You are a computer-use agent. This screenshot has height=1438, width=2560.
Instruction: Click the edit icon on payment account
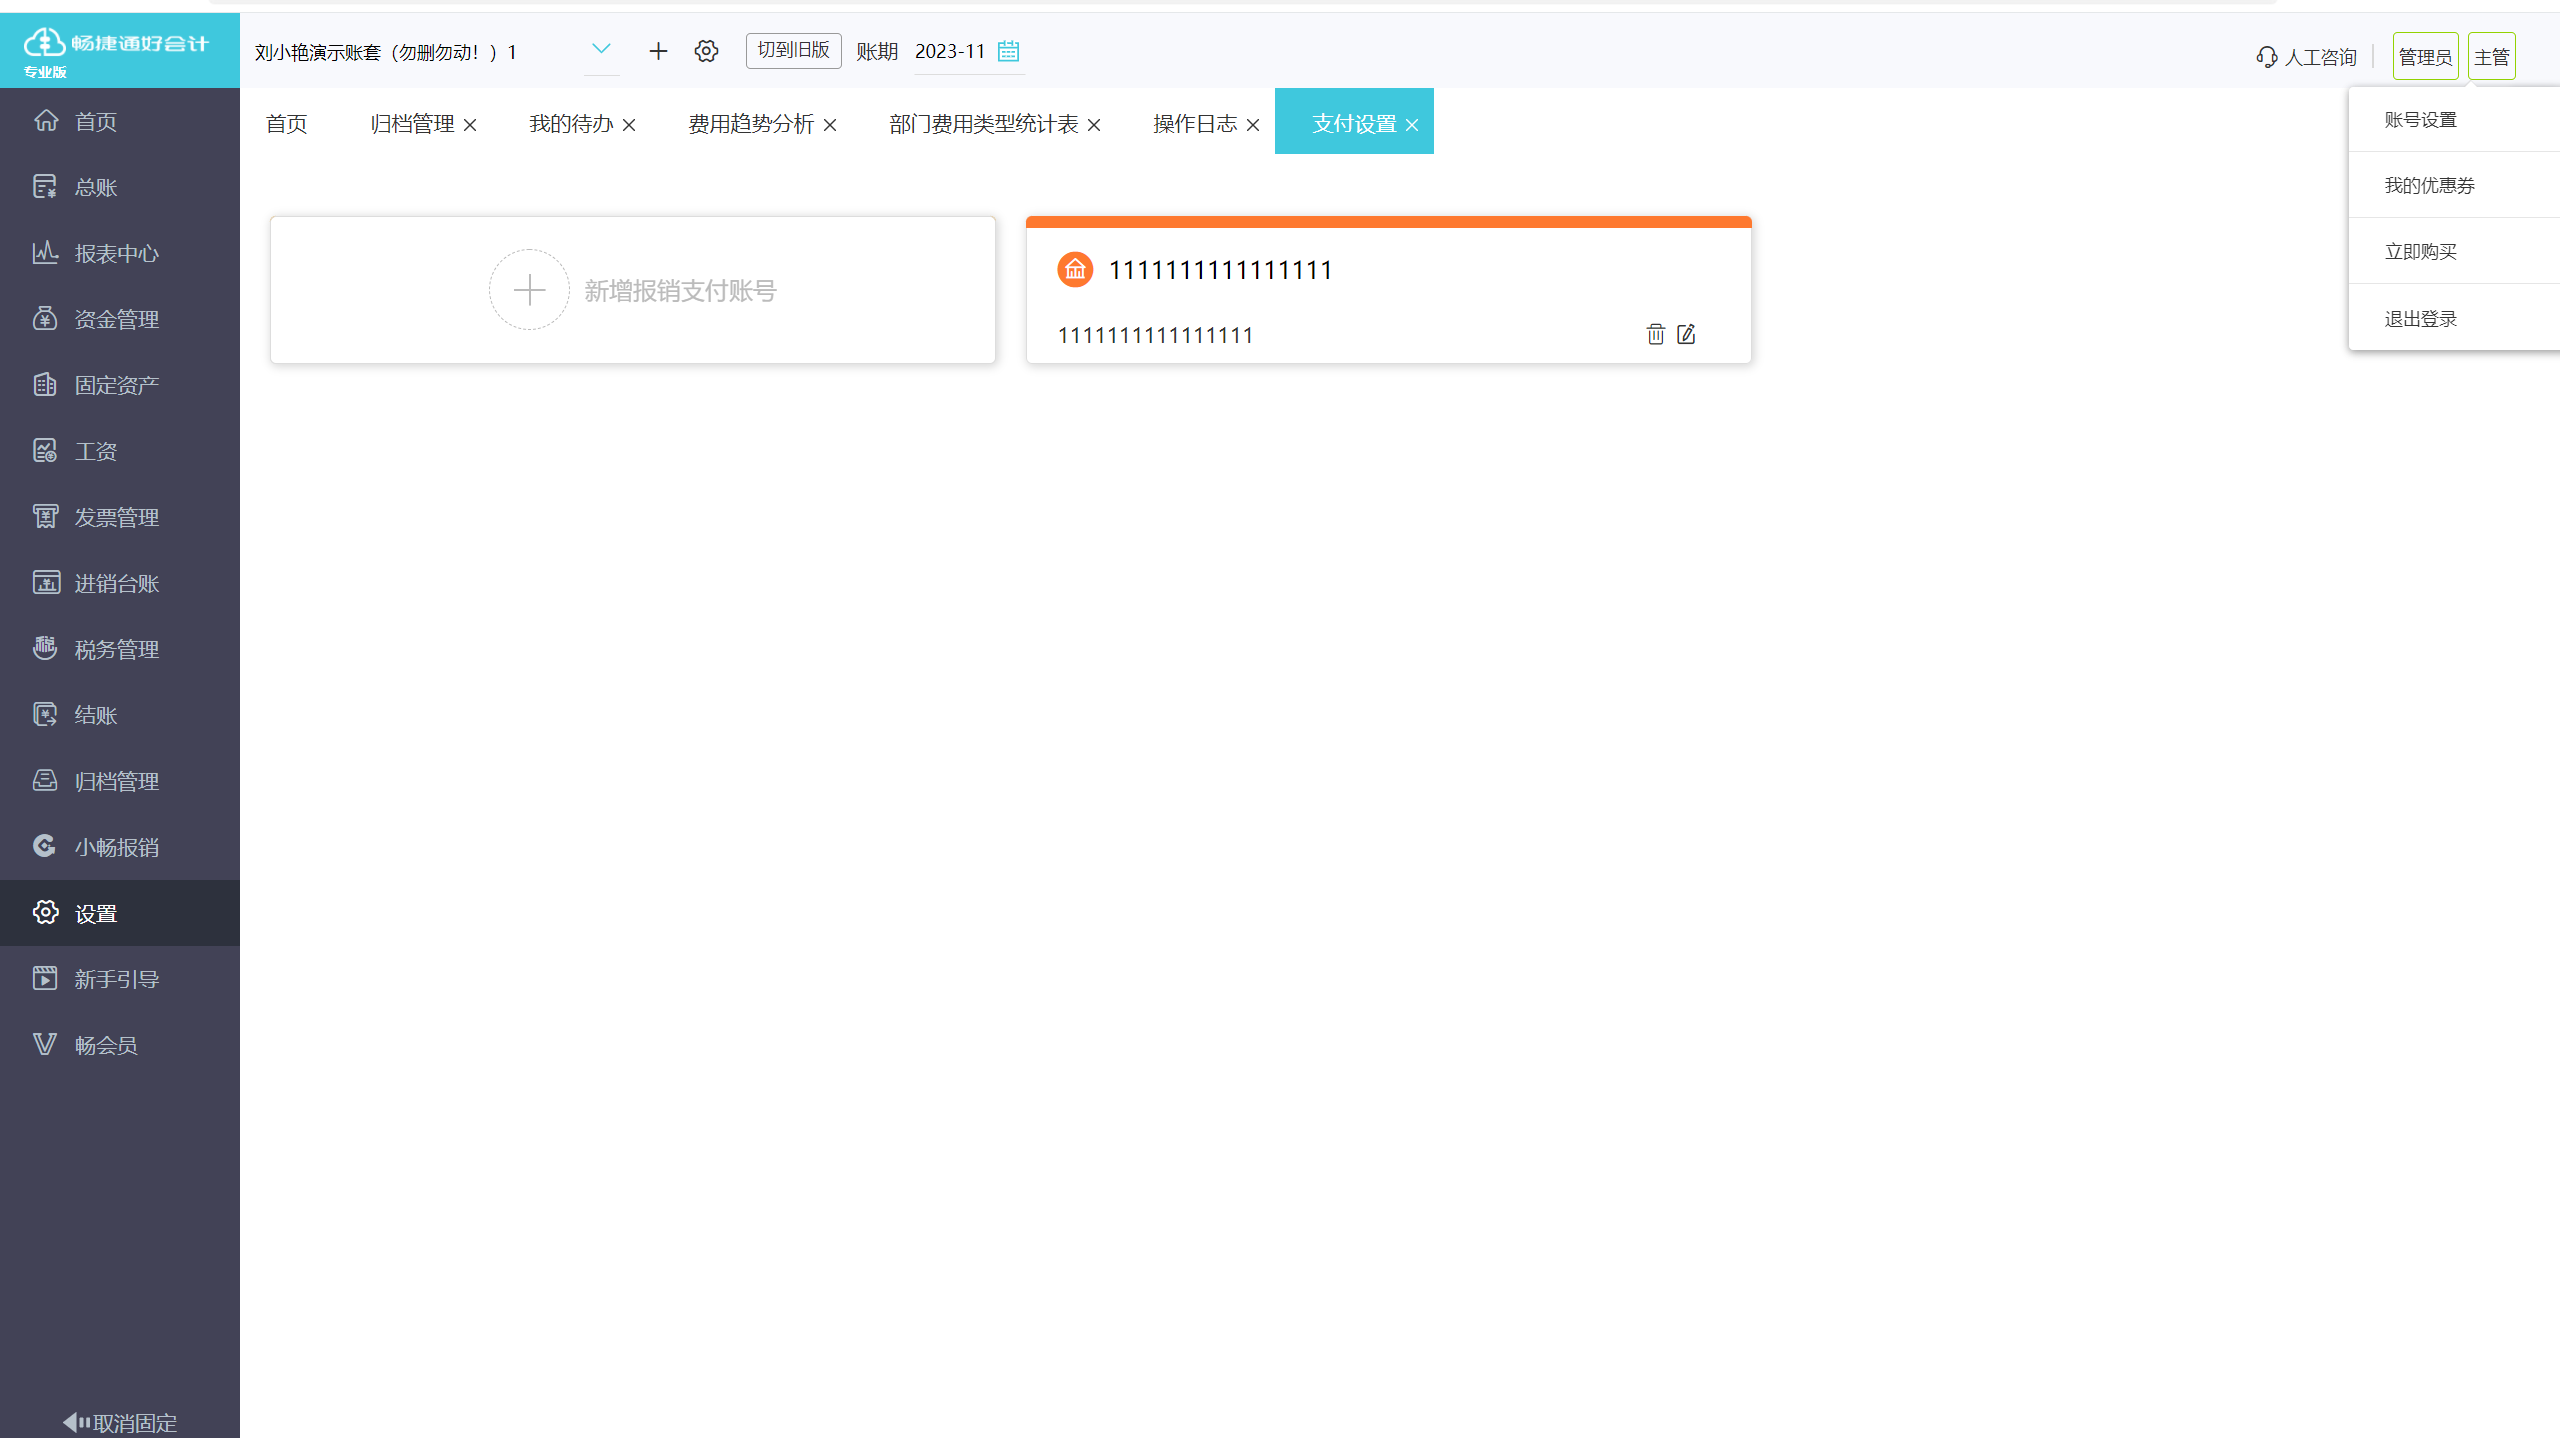(x=1684, y=334)
